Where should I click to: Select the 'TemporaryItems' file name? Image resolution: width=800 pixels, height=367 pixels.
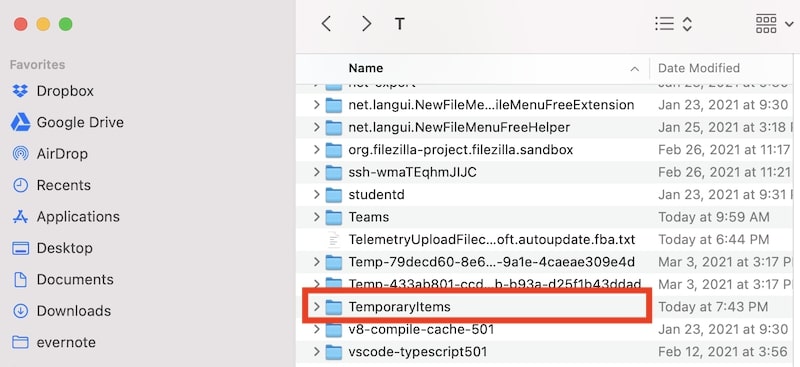pyautogui.click(x=399, y=307)
